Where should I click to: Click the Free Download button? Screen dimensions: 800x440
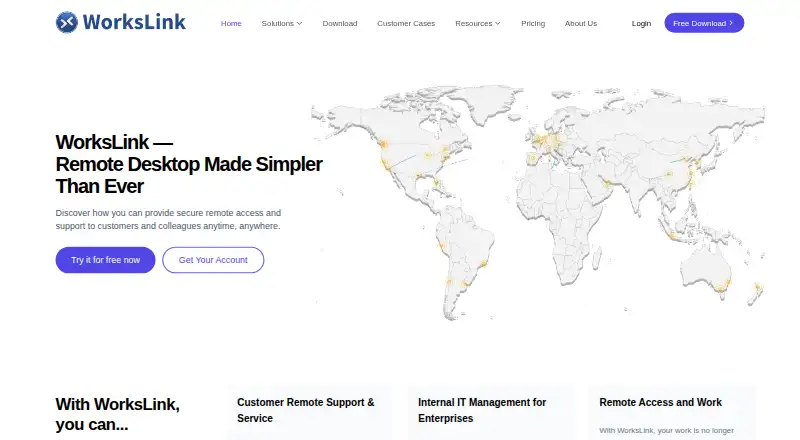(704, 23)
